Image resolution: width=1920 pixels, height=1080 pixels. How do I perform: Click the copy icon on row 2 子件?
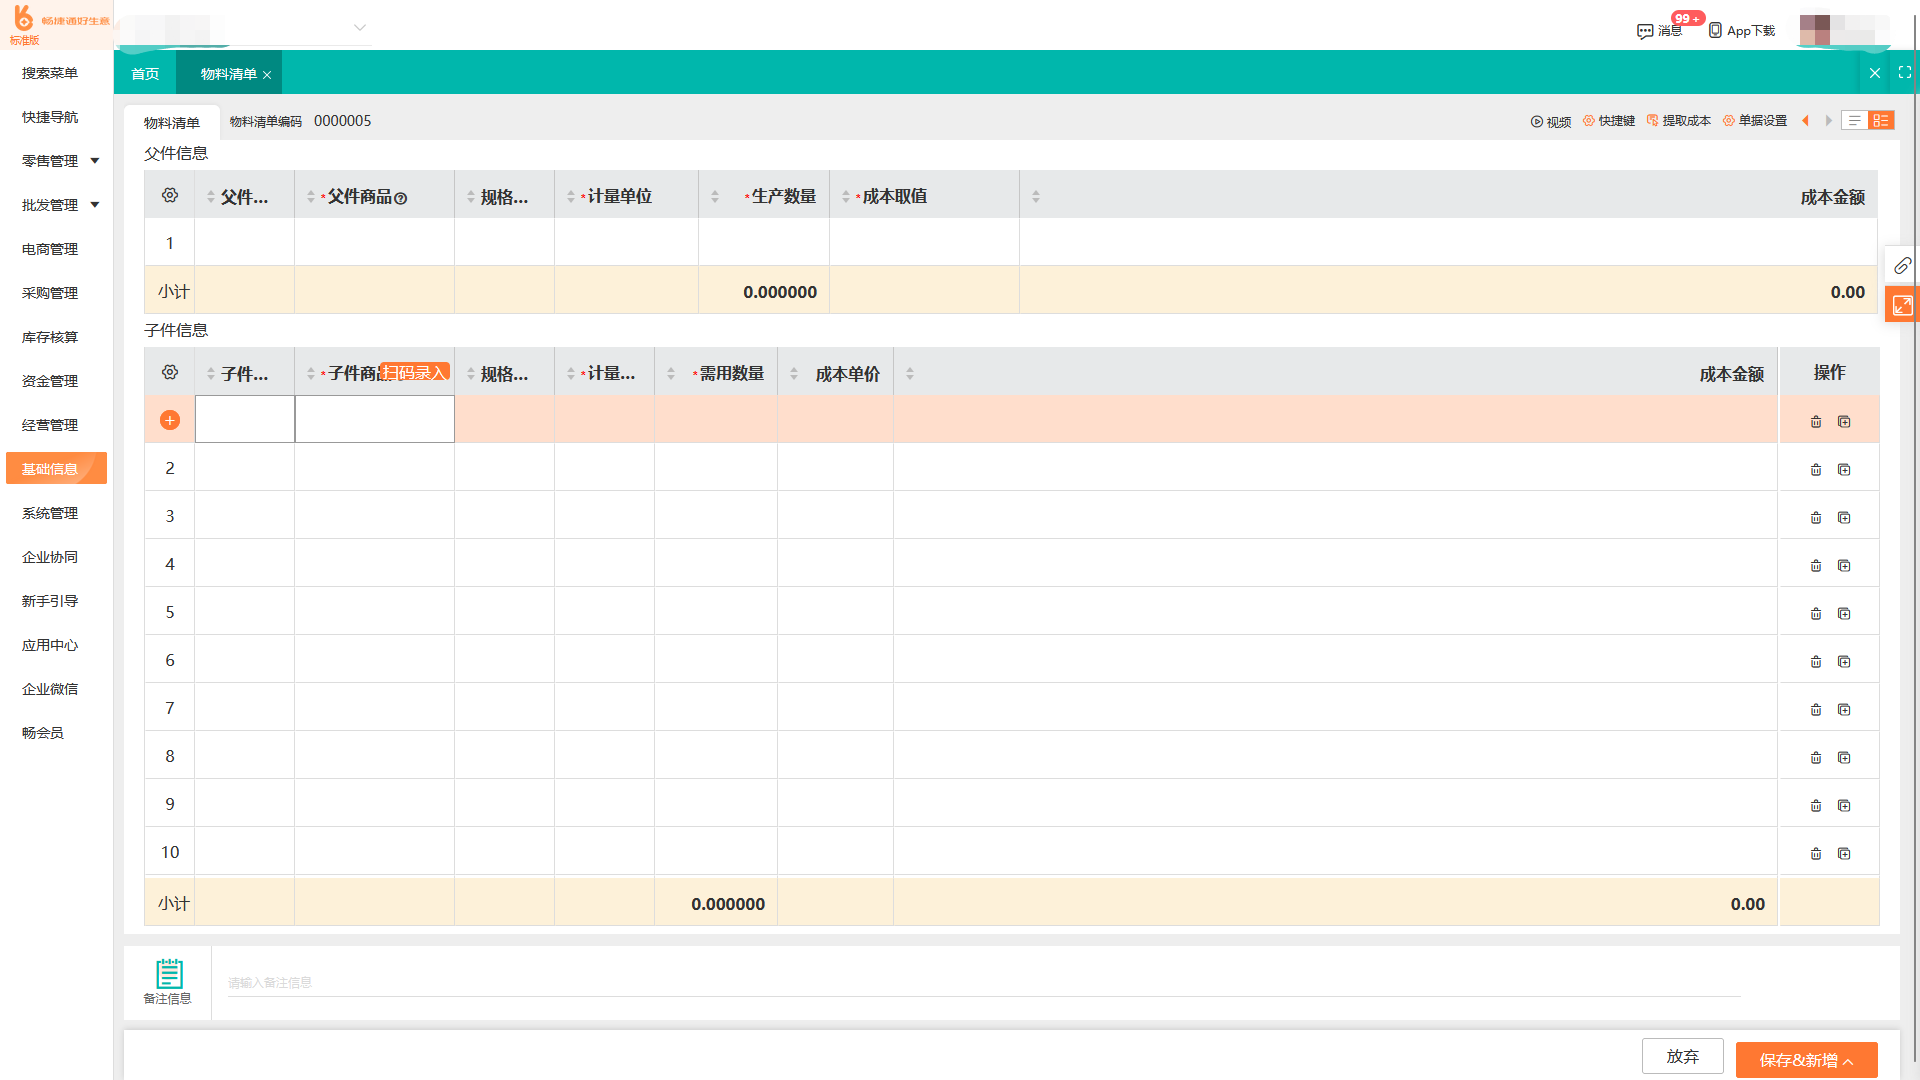1844,468
